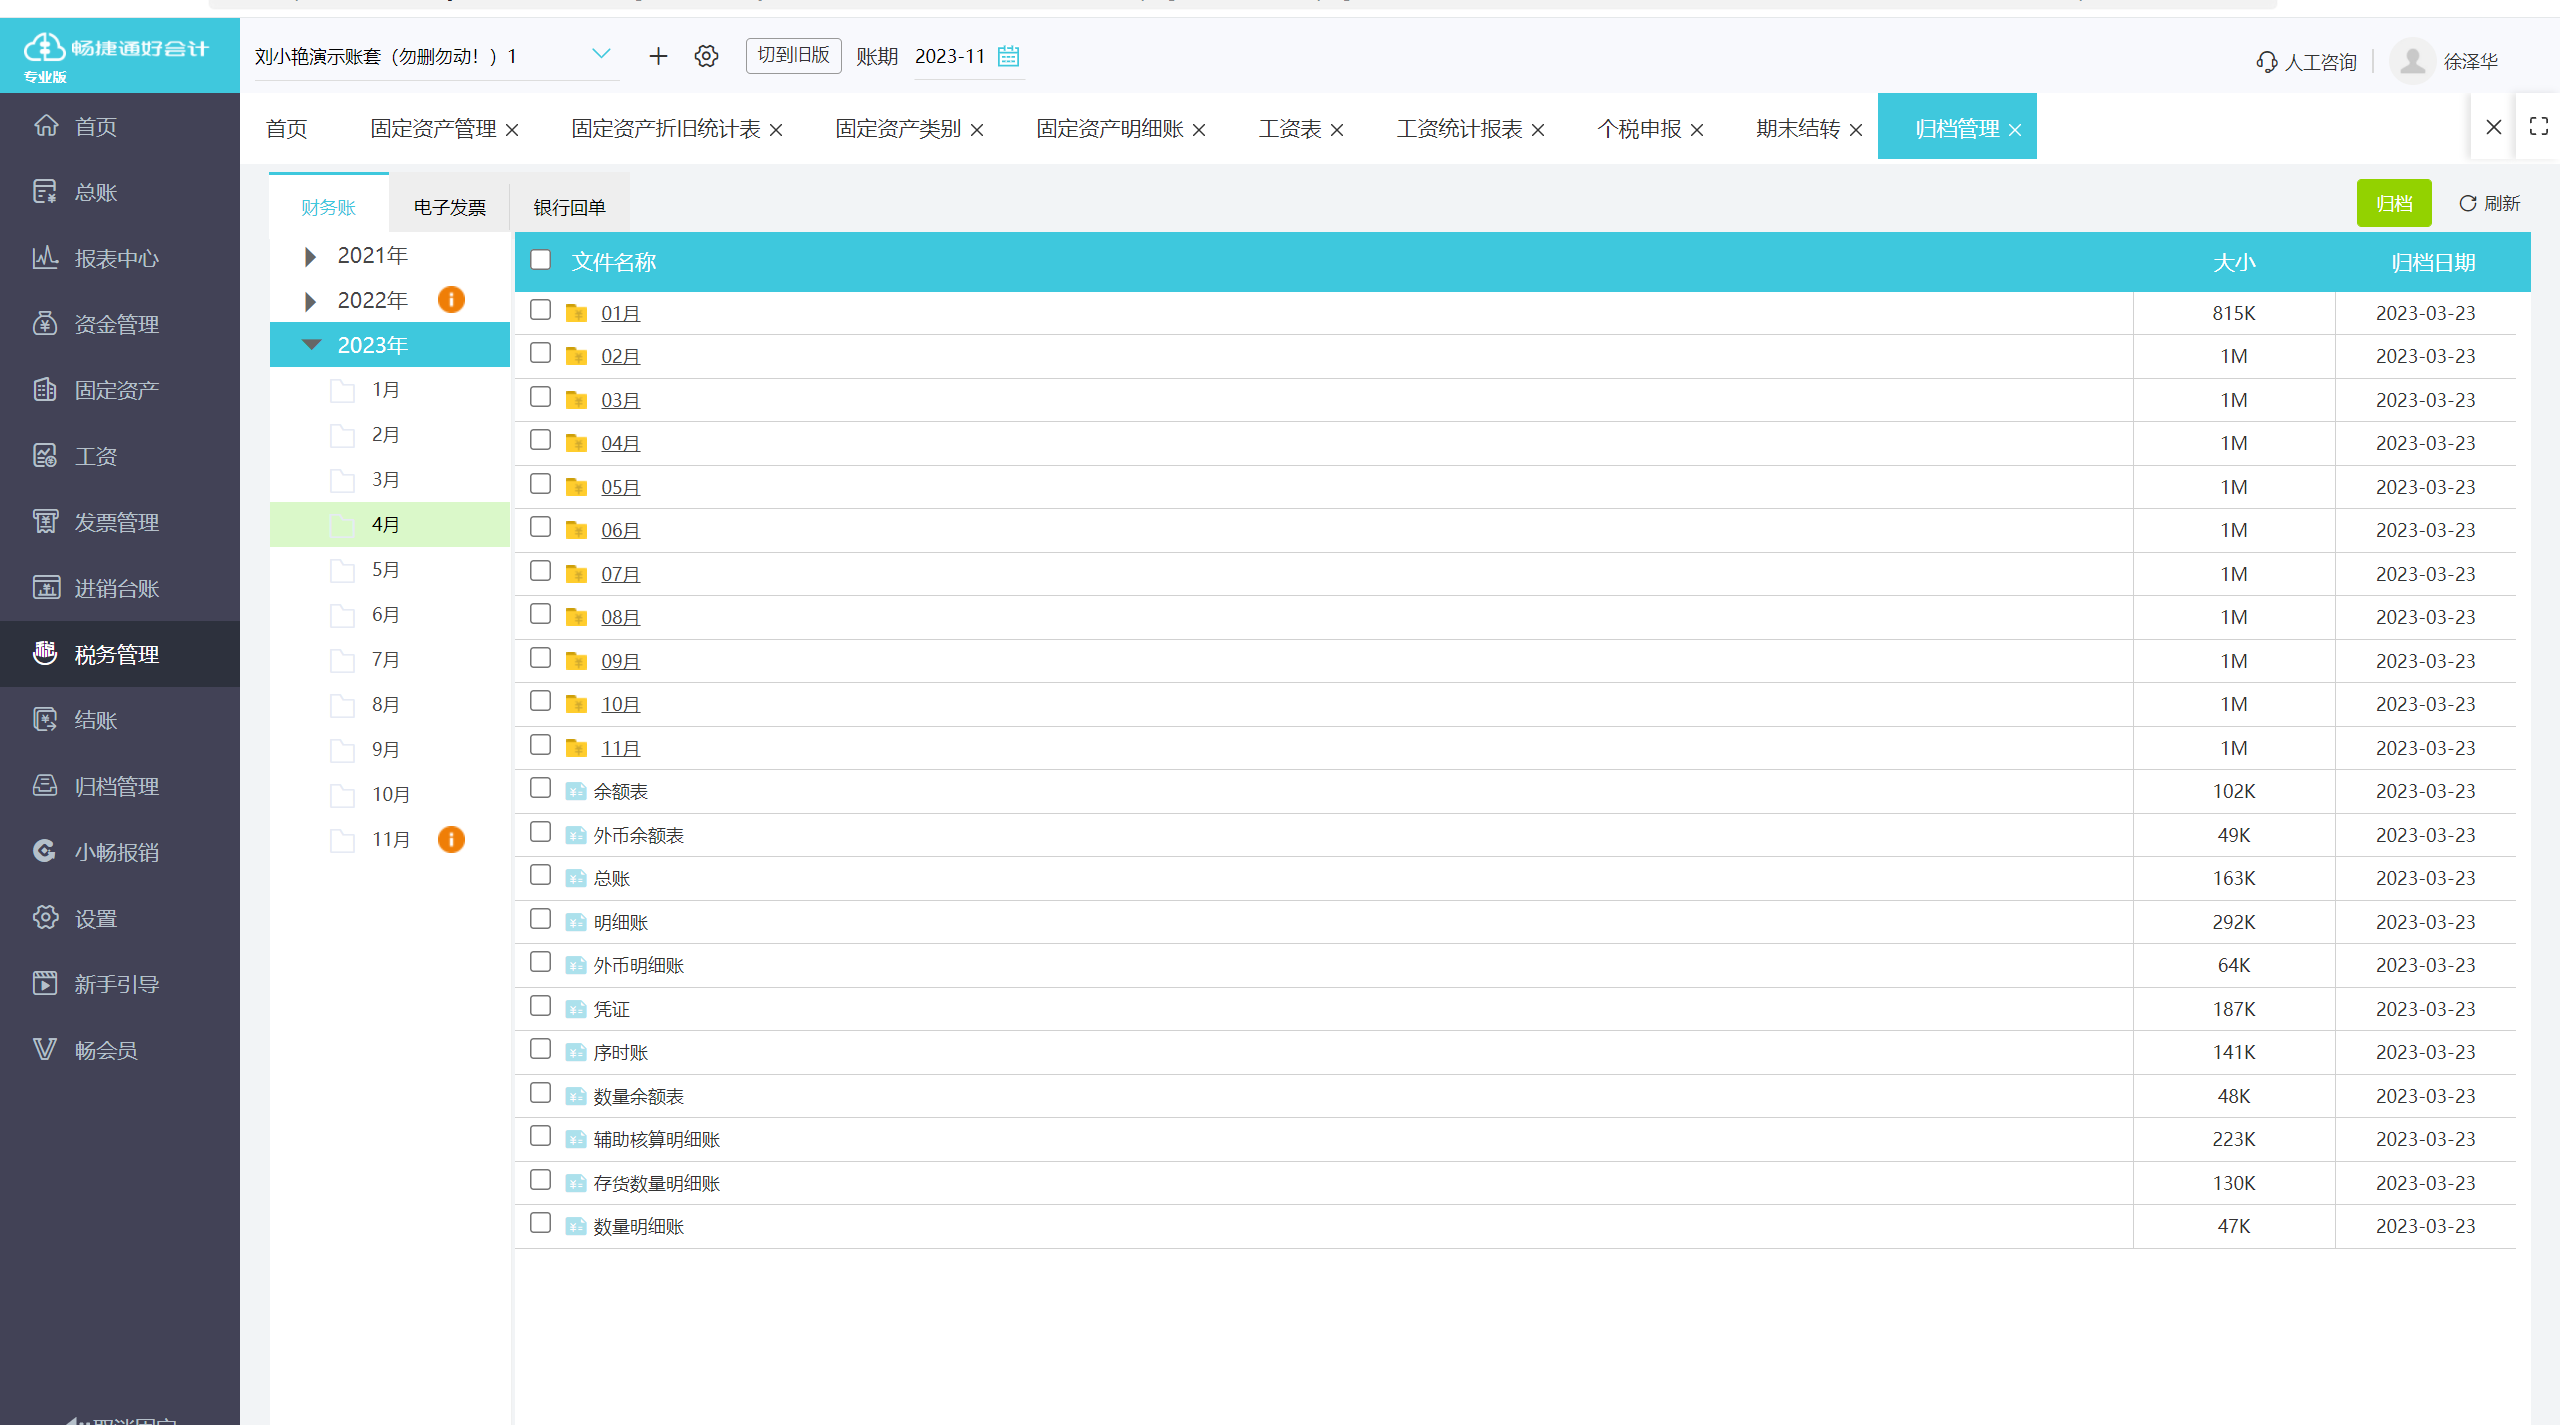Select the top-level 文件名称 checkbox

tap(542, 260)
